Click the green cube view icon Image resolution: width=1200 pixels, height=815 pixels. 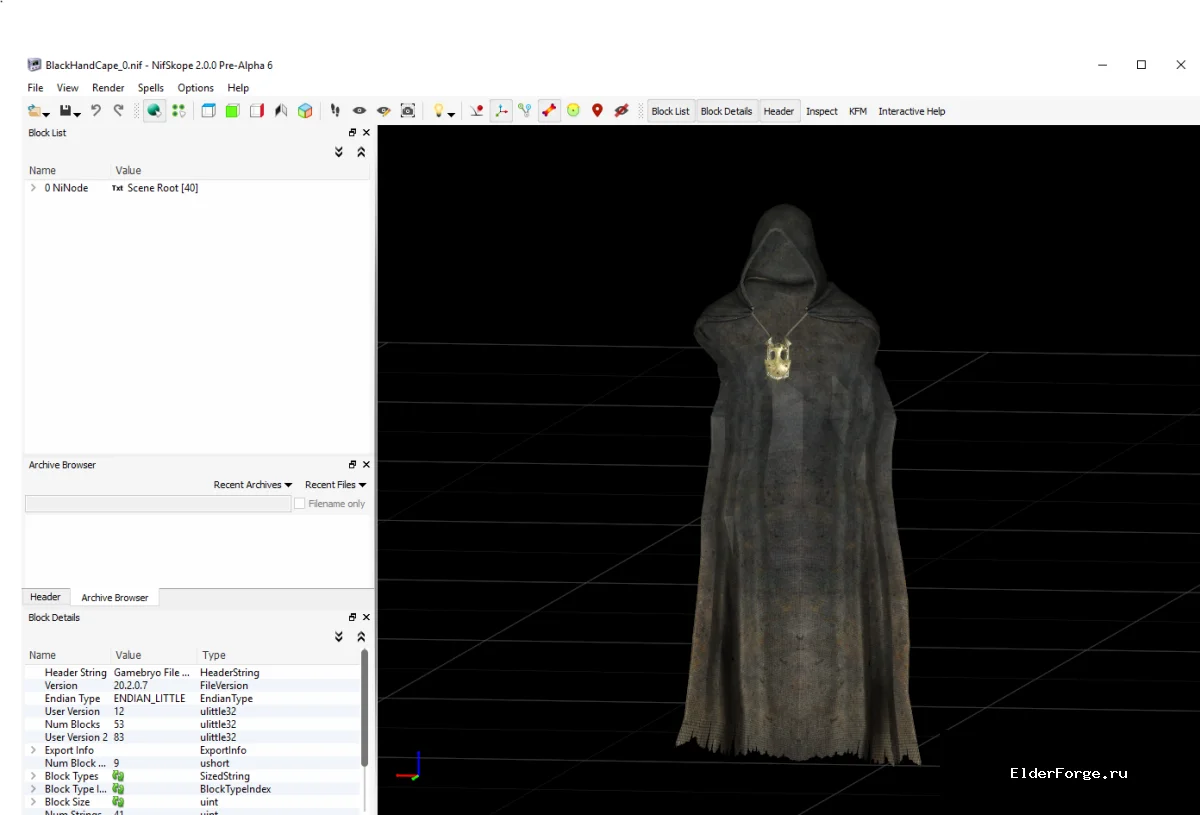[232, 111]
